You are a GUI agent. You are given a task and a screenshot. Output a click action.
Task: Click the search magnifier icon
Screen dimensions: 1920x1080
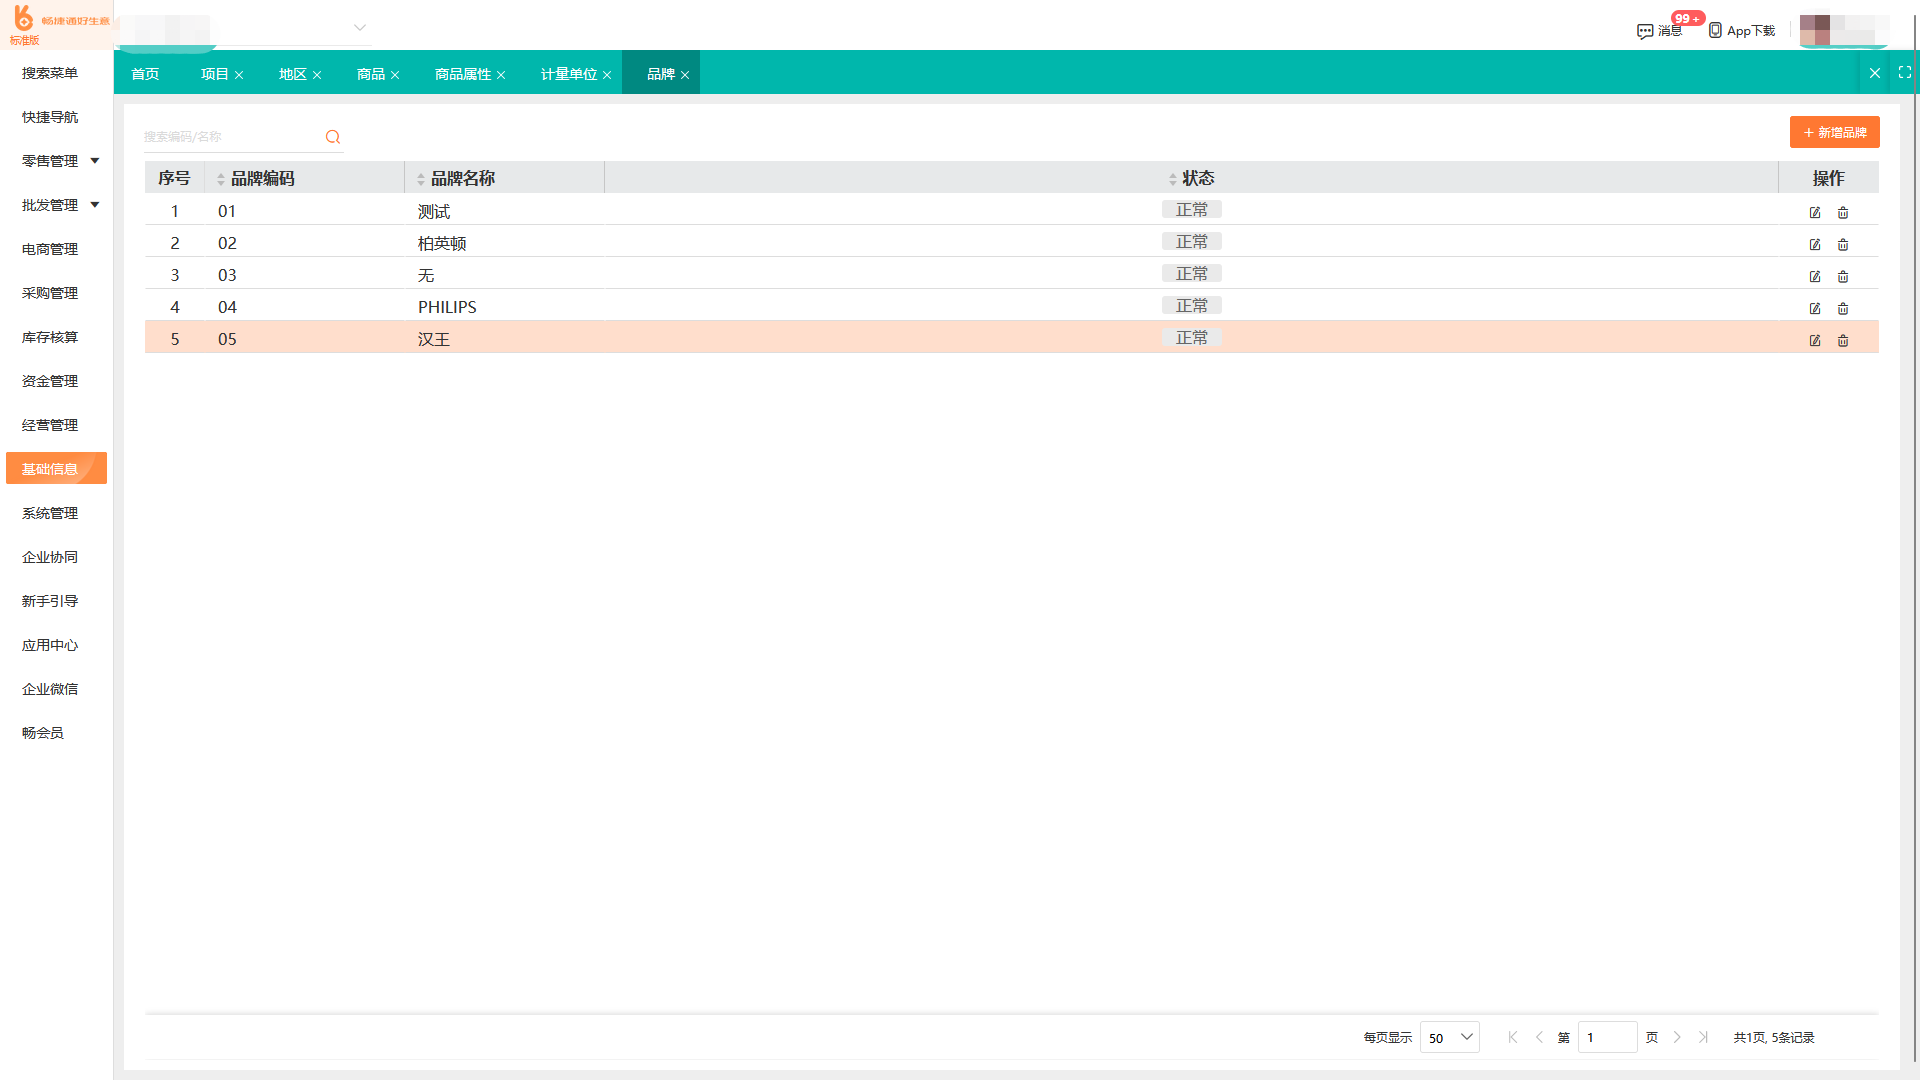tap(334, 136)
